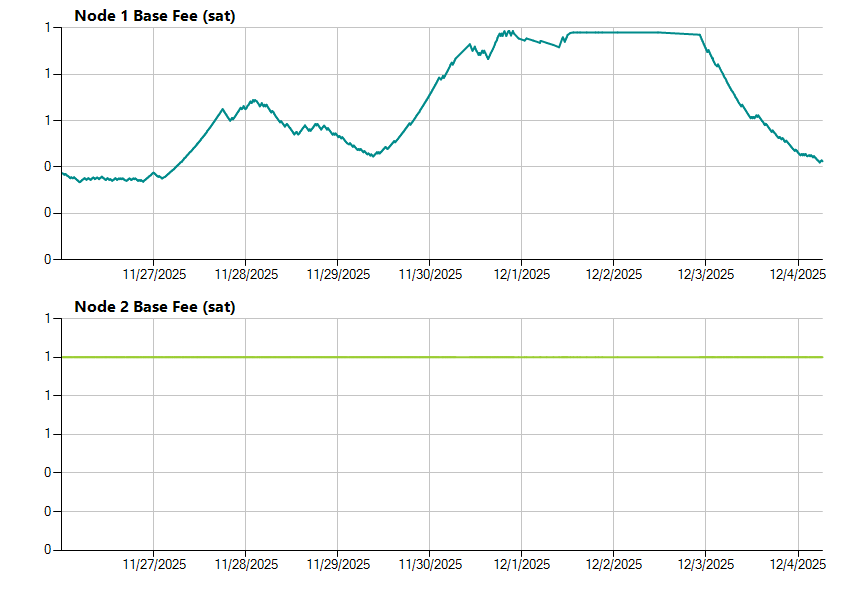Select 11/28/2025 label on Node 1 chart

246,274
